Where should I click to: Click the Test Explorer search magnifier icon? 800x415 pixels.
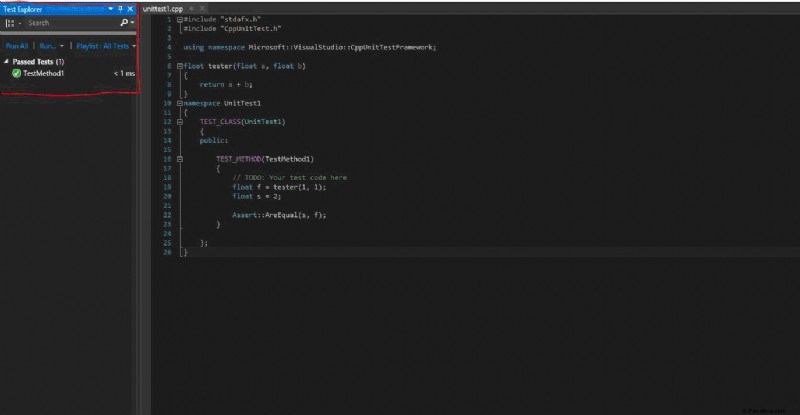tap(124, 22)
